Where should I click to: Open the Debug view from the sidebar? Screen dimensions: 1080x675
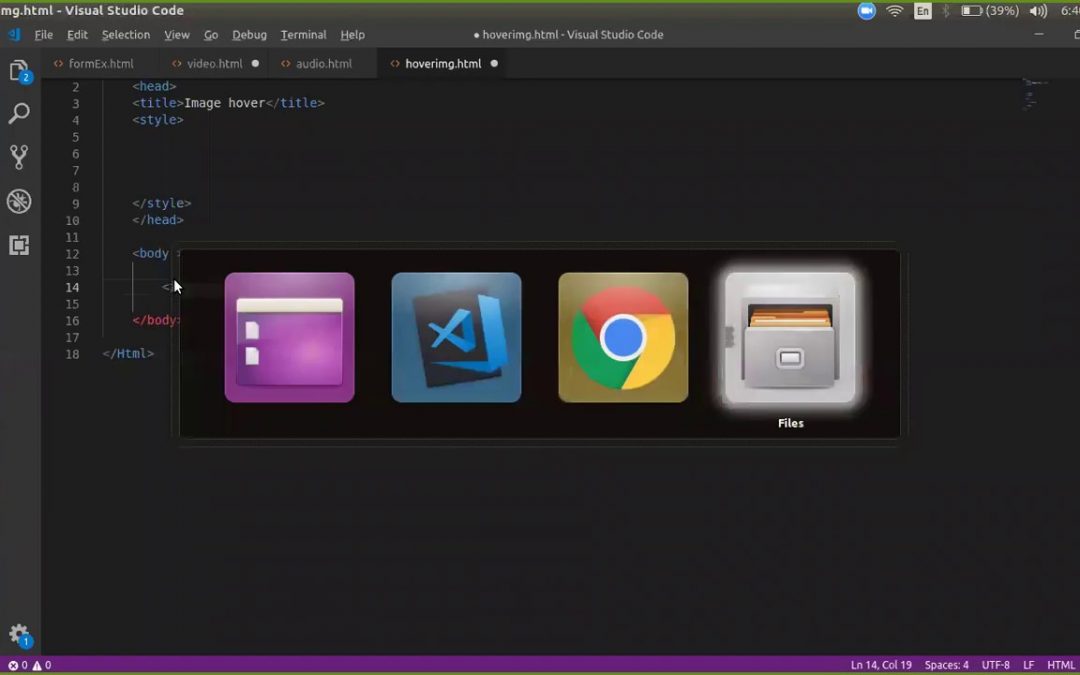click(19, 200)
